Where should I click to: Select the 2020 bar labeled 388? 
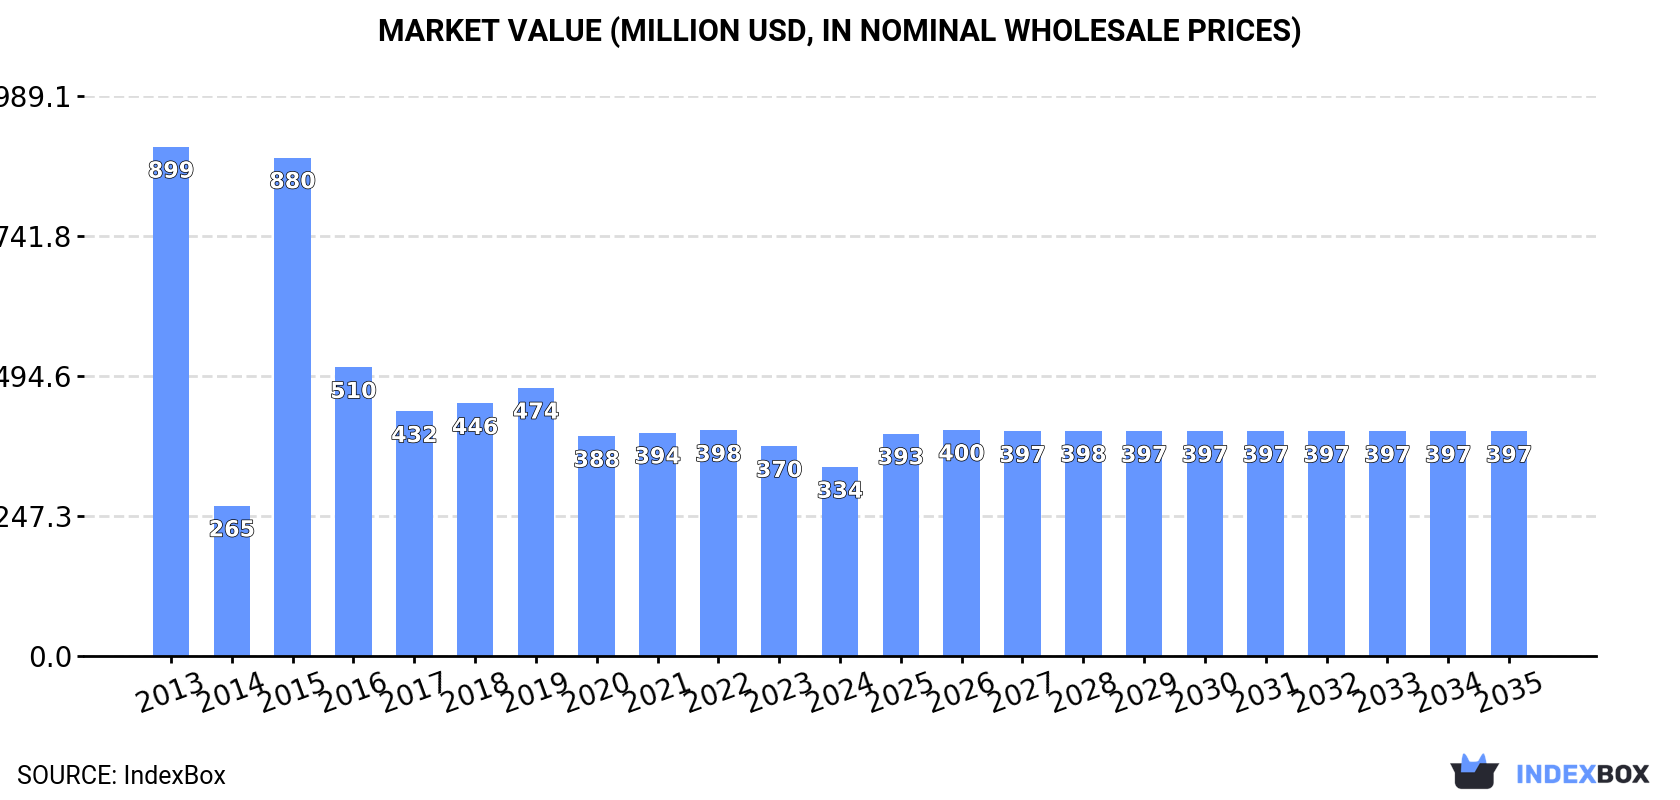[x=597, y=546]
